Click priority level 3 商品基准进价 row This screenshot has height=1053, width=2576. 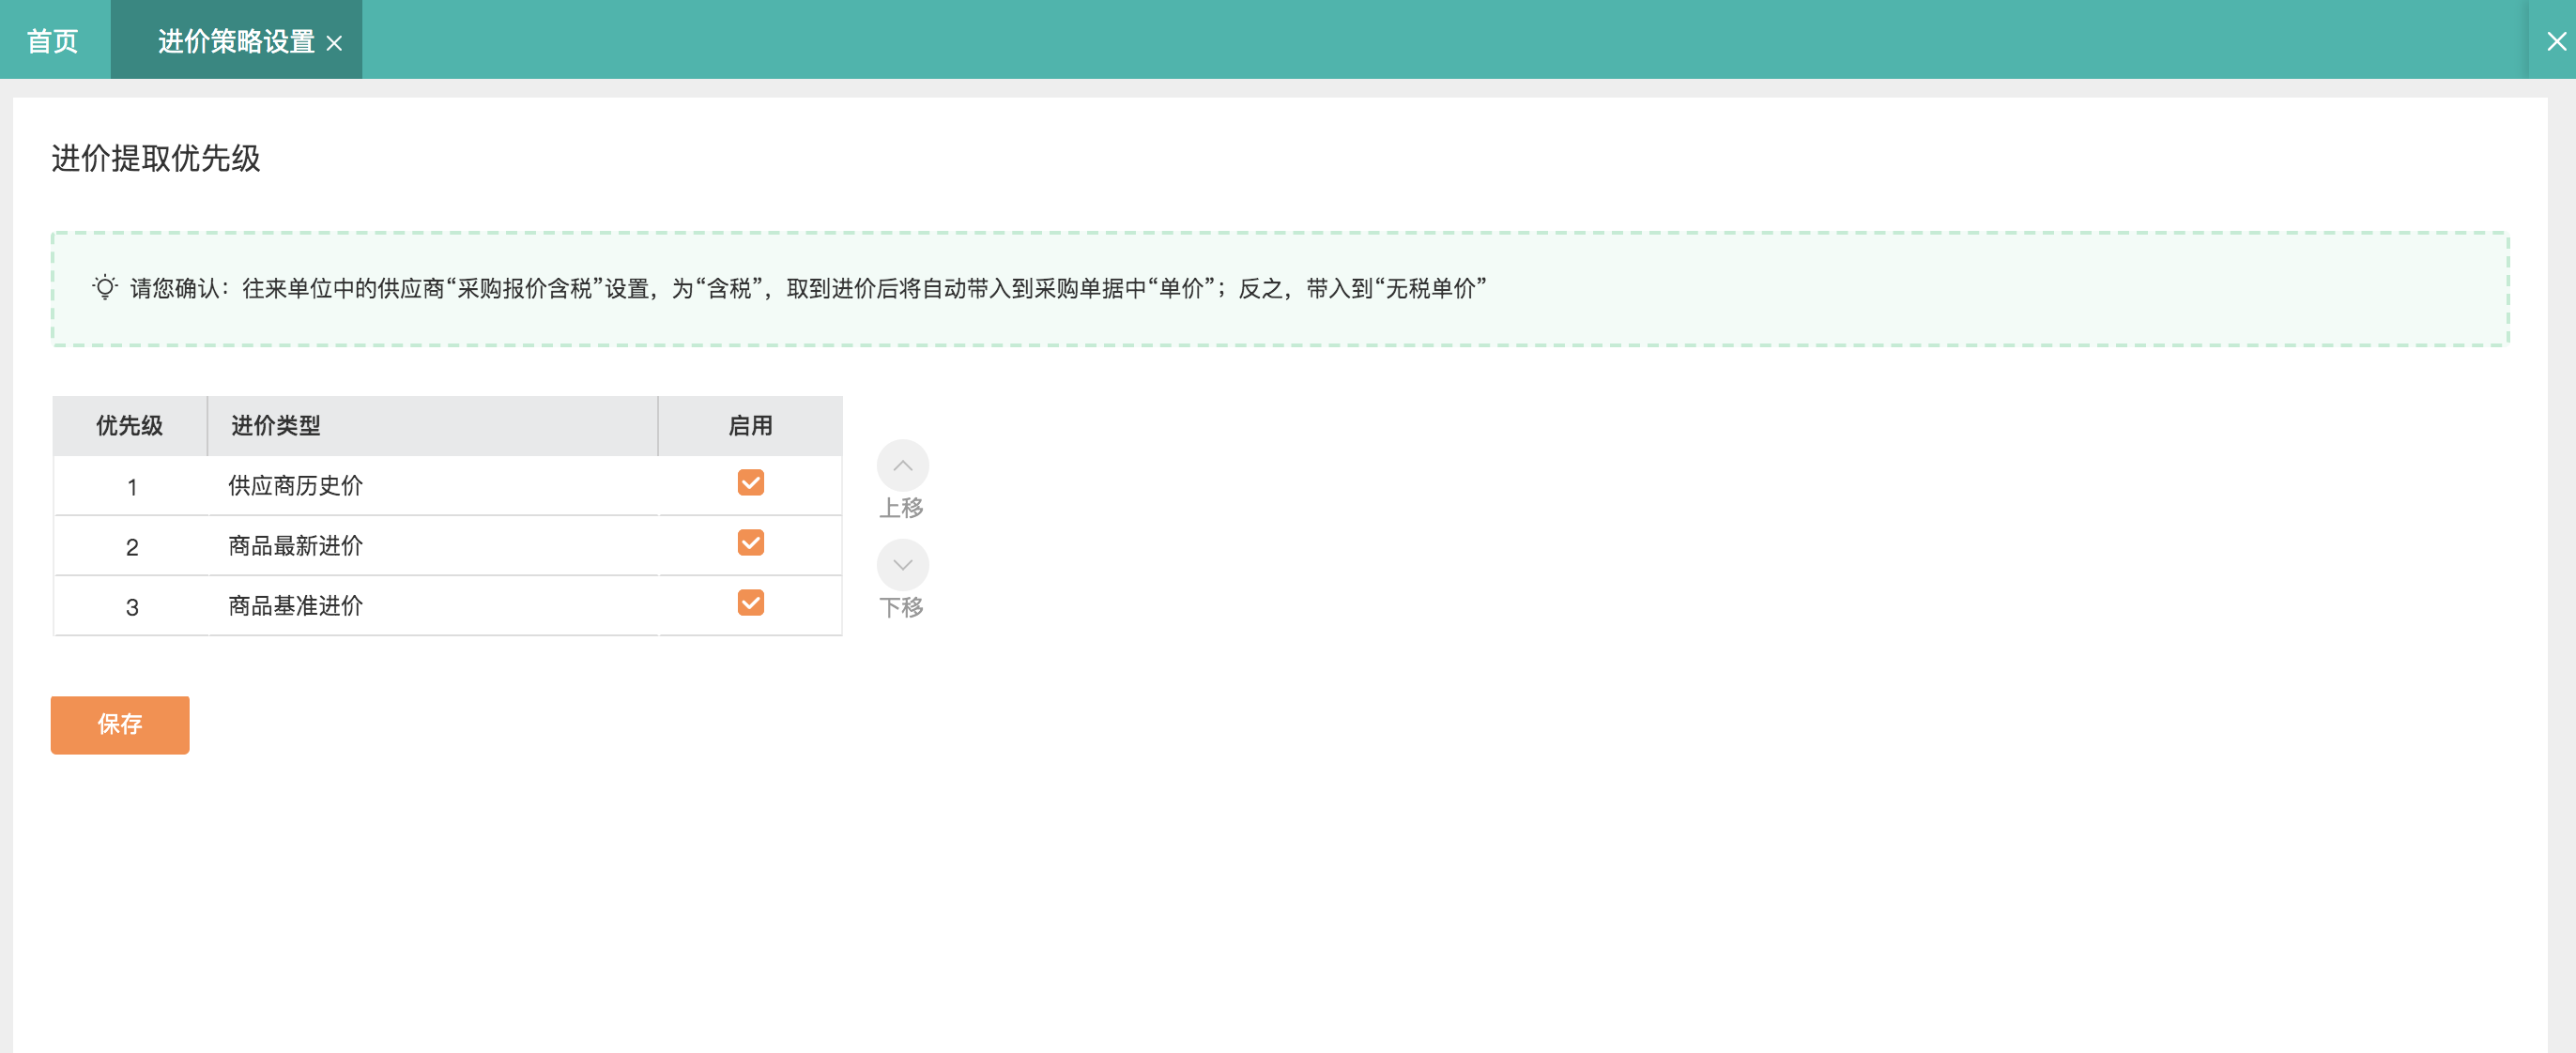445,604
